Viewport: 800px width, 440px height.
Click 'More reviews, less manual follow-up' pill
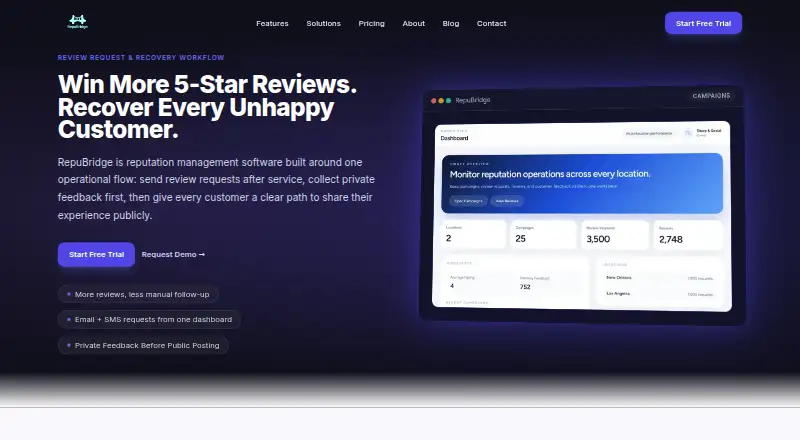pos(138,295)
